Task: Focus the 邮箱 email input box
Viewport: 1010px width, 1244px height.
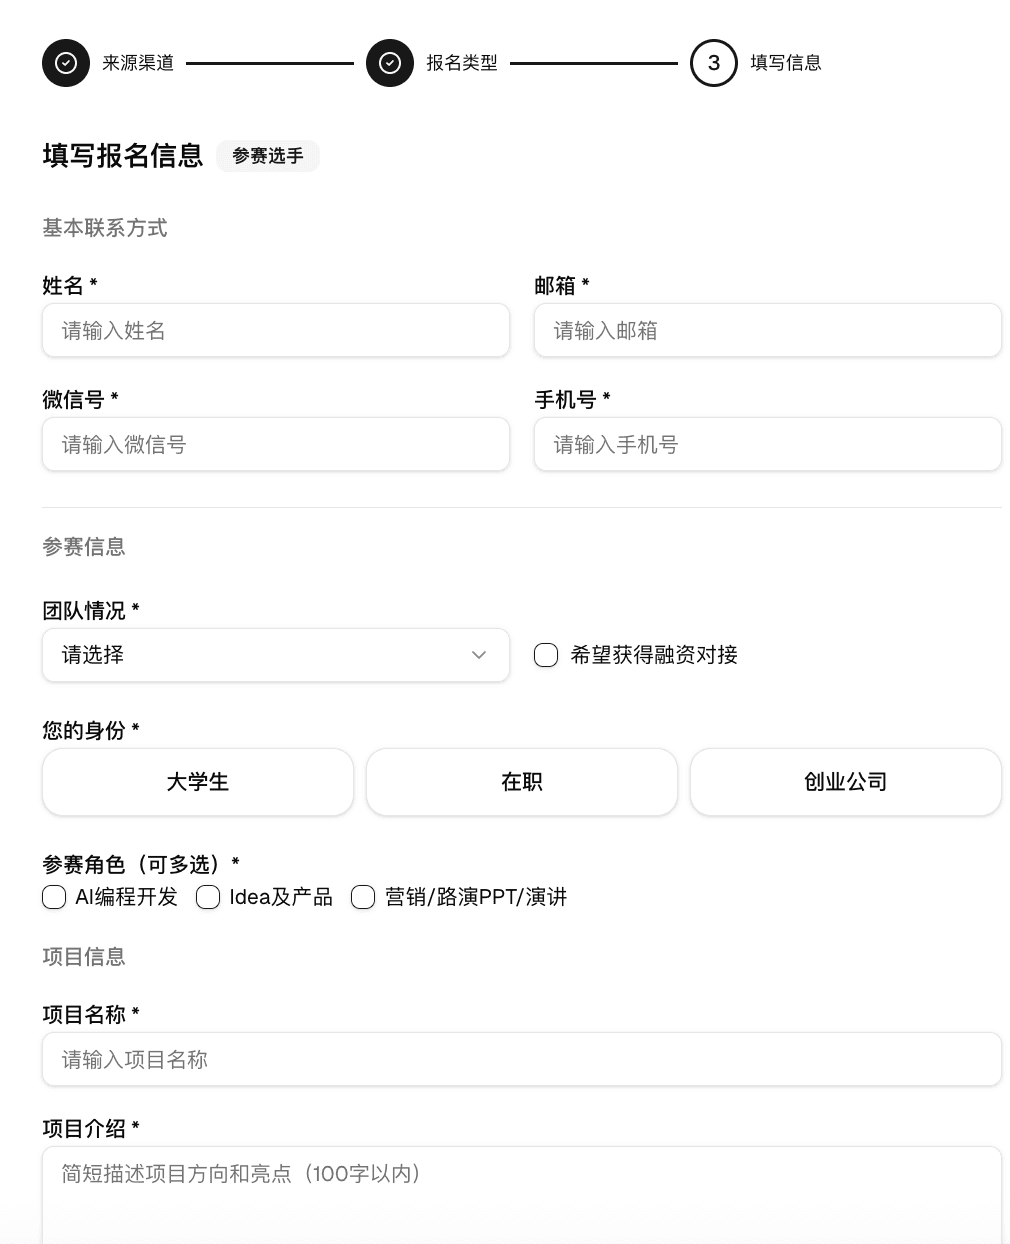Action: tap(767, 330)
